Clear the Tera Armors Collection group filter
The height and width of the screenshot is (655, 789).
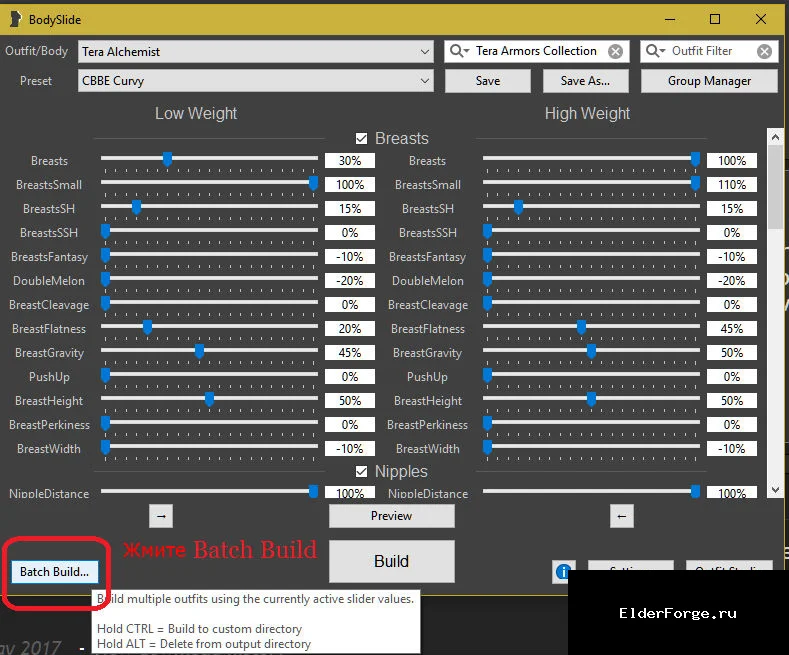tap(615, 51)
